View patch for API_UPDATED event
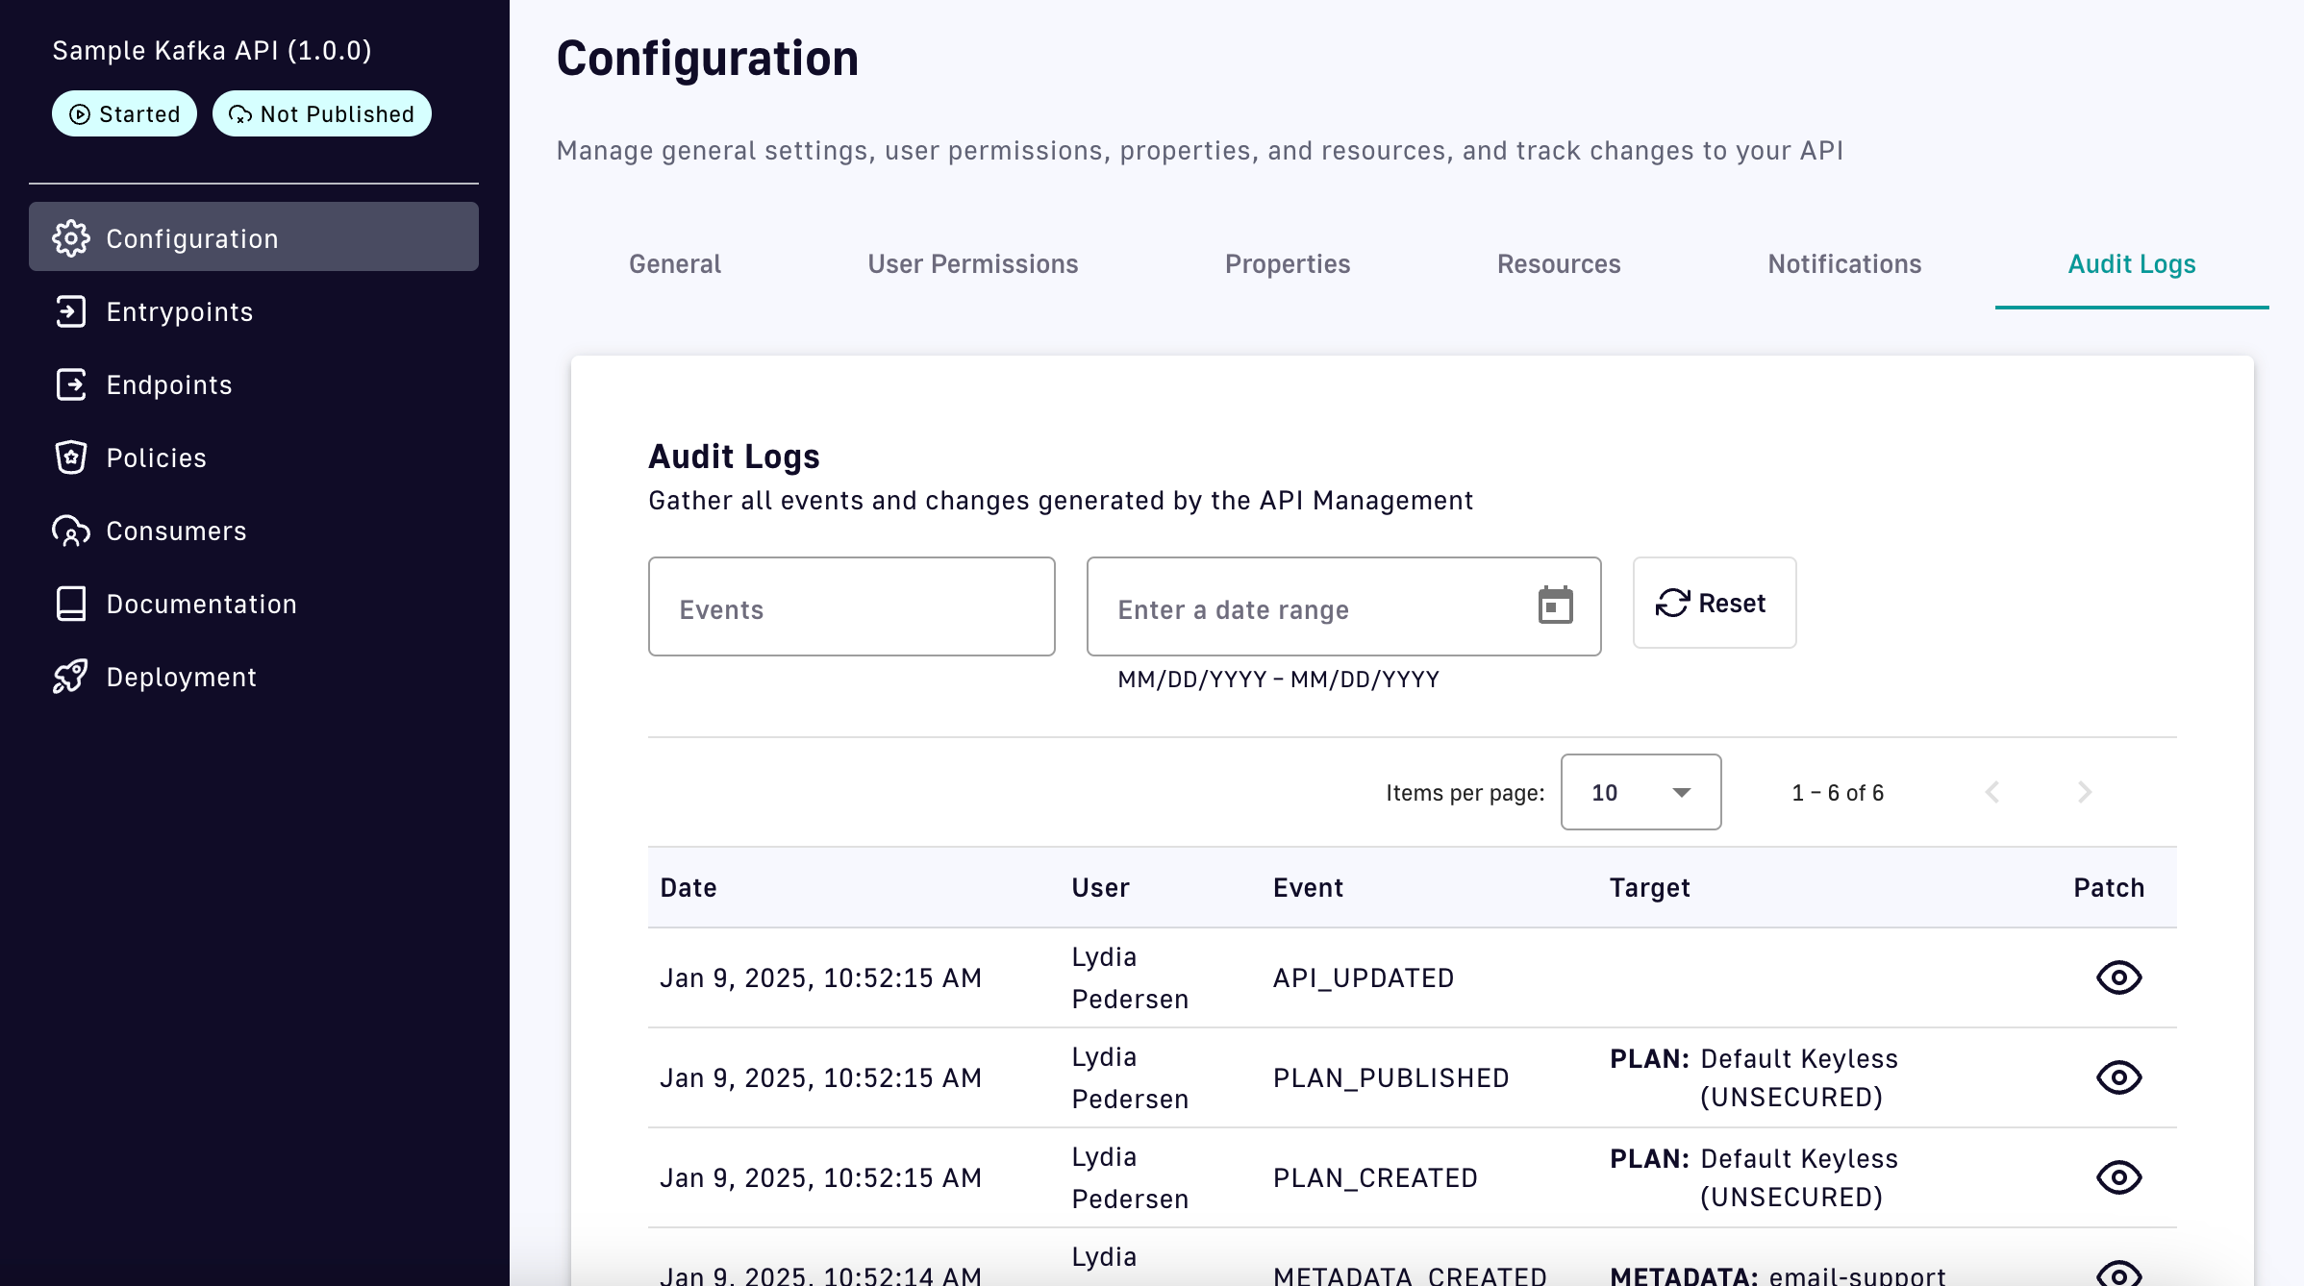 click(x=2118, y=977)
